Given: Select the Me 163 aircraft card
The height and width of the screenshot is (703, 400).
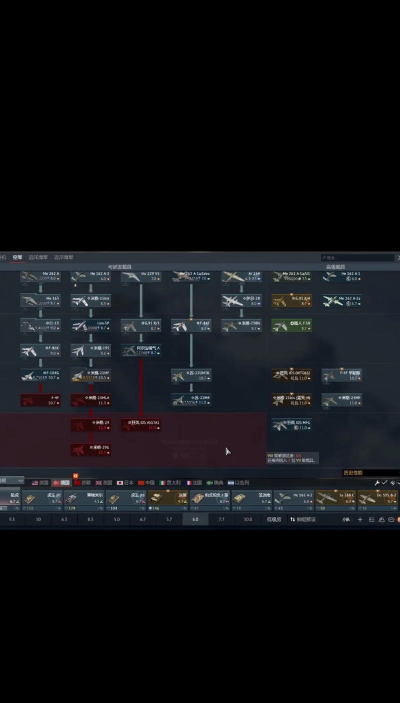Looking at the screenshot, I should click(x=40, y=300).
